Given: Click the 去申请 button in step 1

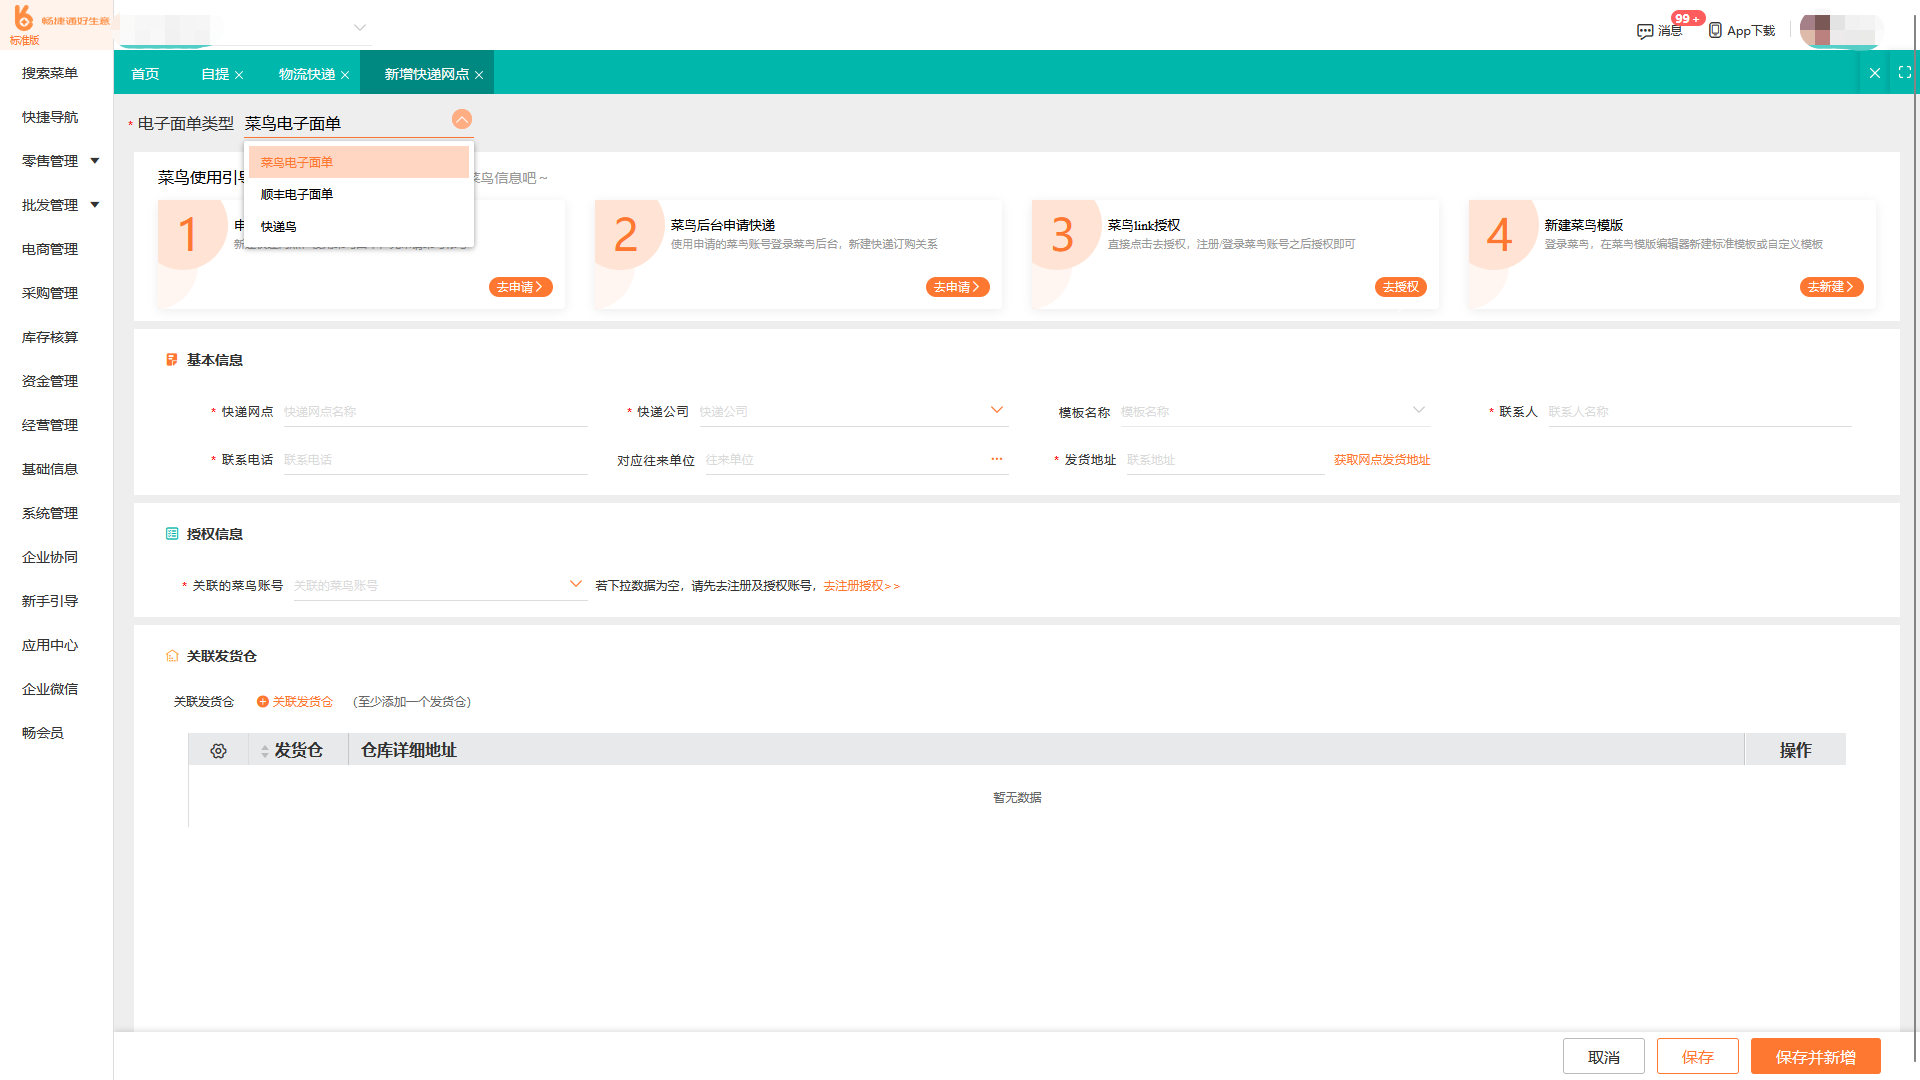Looking at the screenshot, I should coord(520,286).
